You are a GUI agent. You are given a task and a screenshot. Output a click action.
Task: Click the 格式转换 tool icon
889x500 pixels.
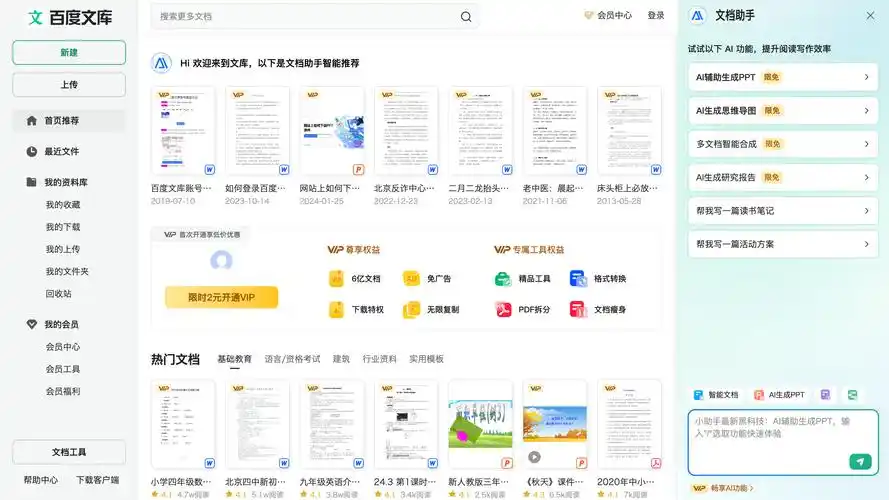(x=578, y=279)
